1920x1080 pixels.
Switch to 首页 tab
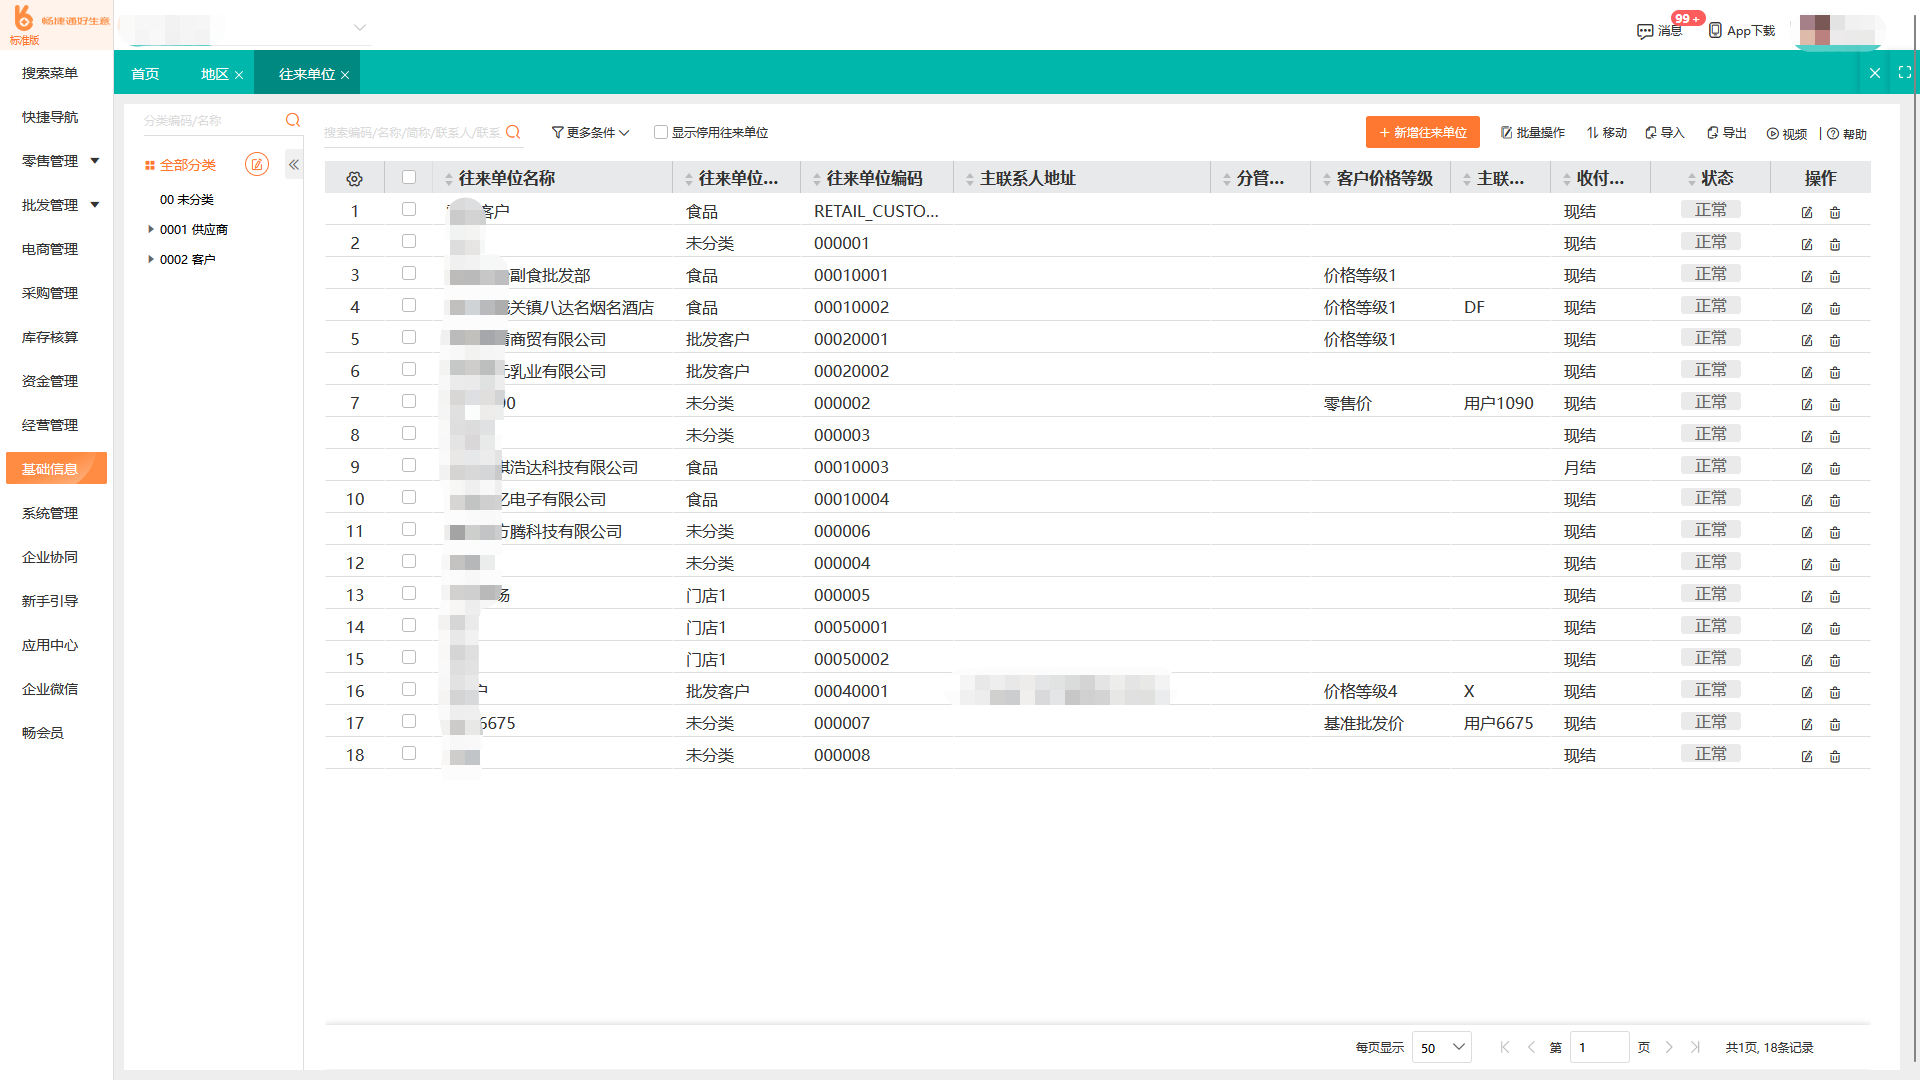click(x=145, y=73)
